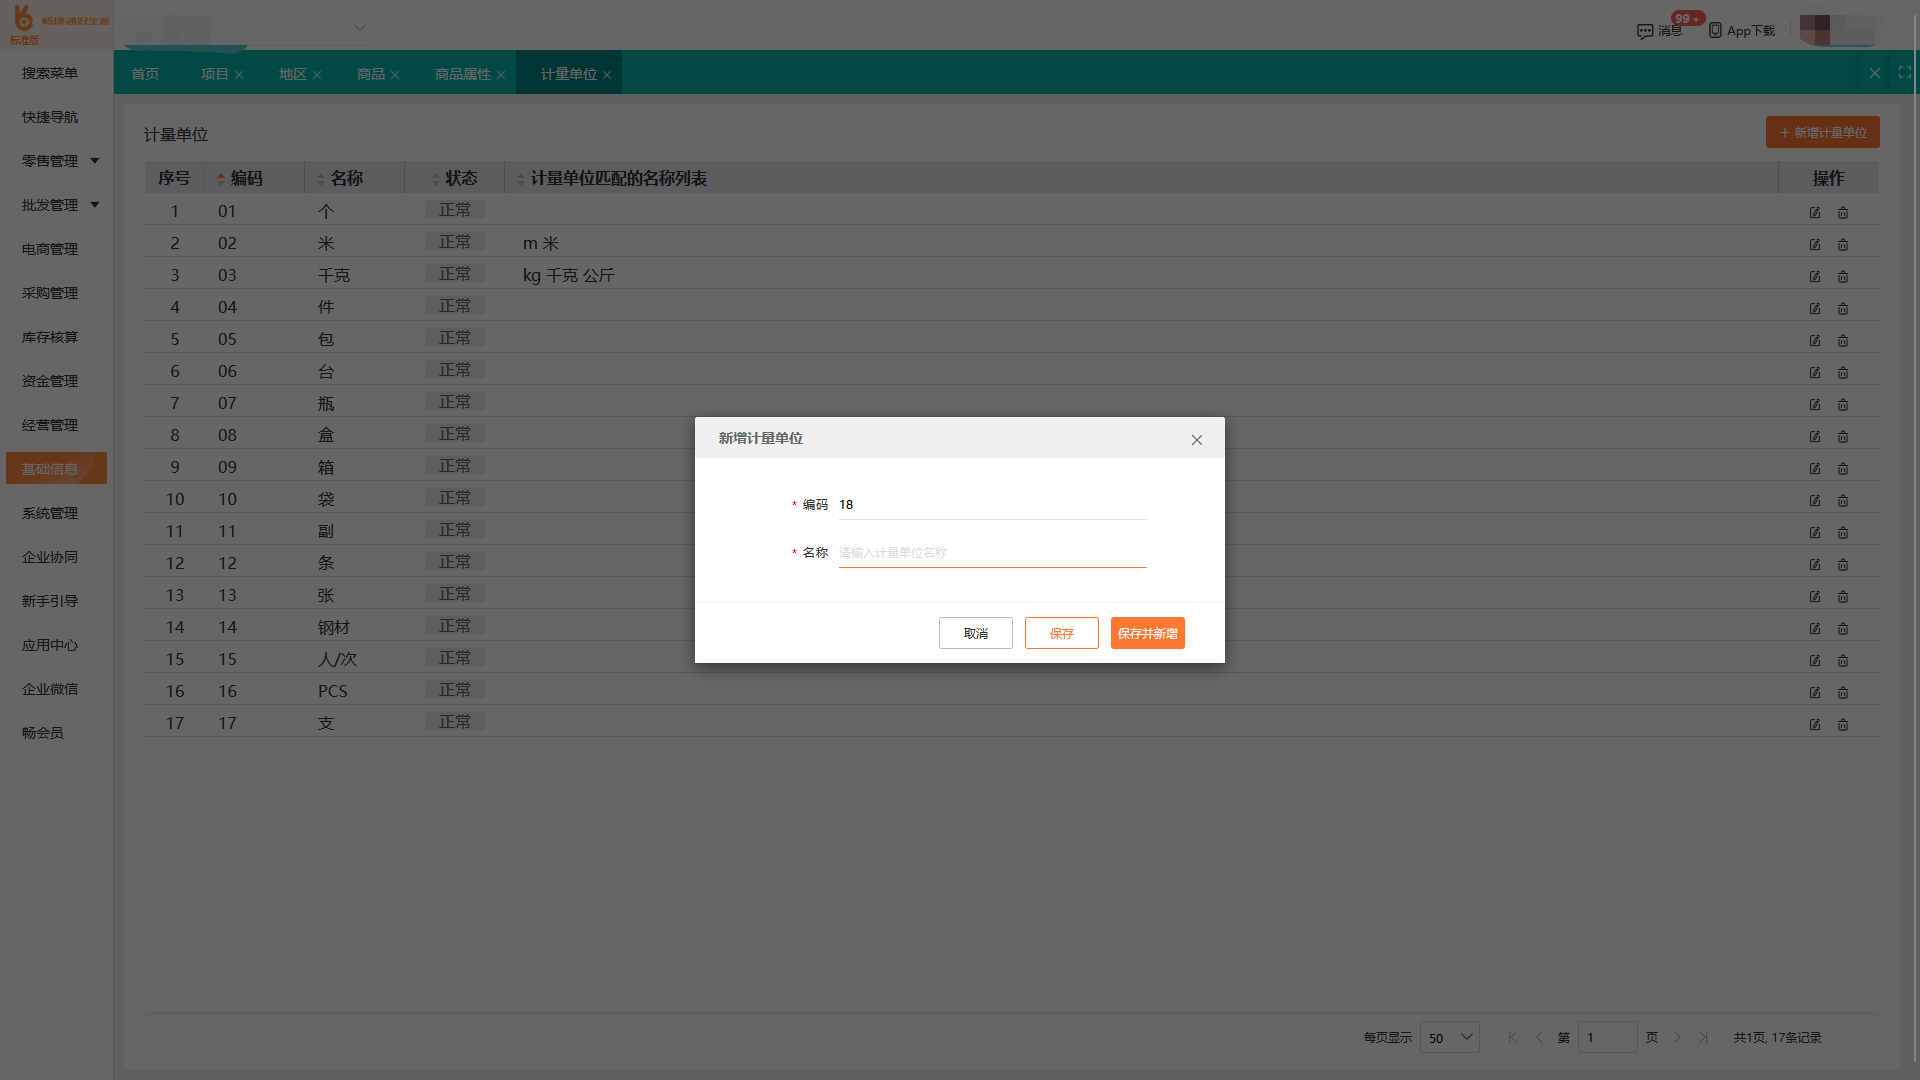Toggle 商品属性 tab close button
Screen dimensions: 1920x1080
505,75
